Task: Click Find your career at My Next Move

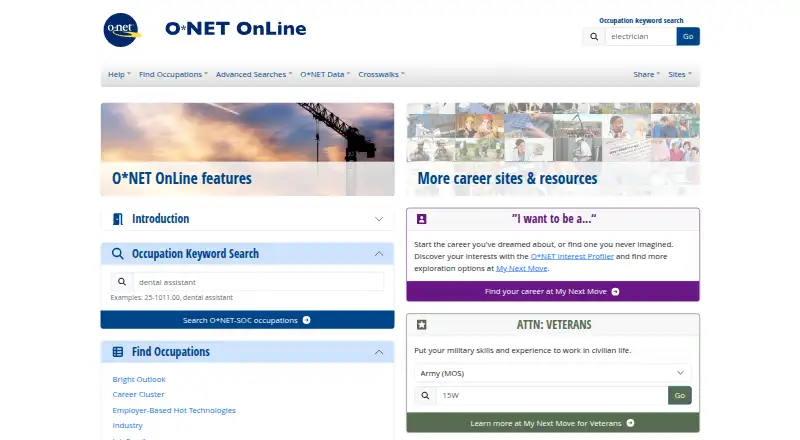Action: pos(553,291)
